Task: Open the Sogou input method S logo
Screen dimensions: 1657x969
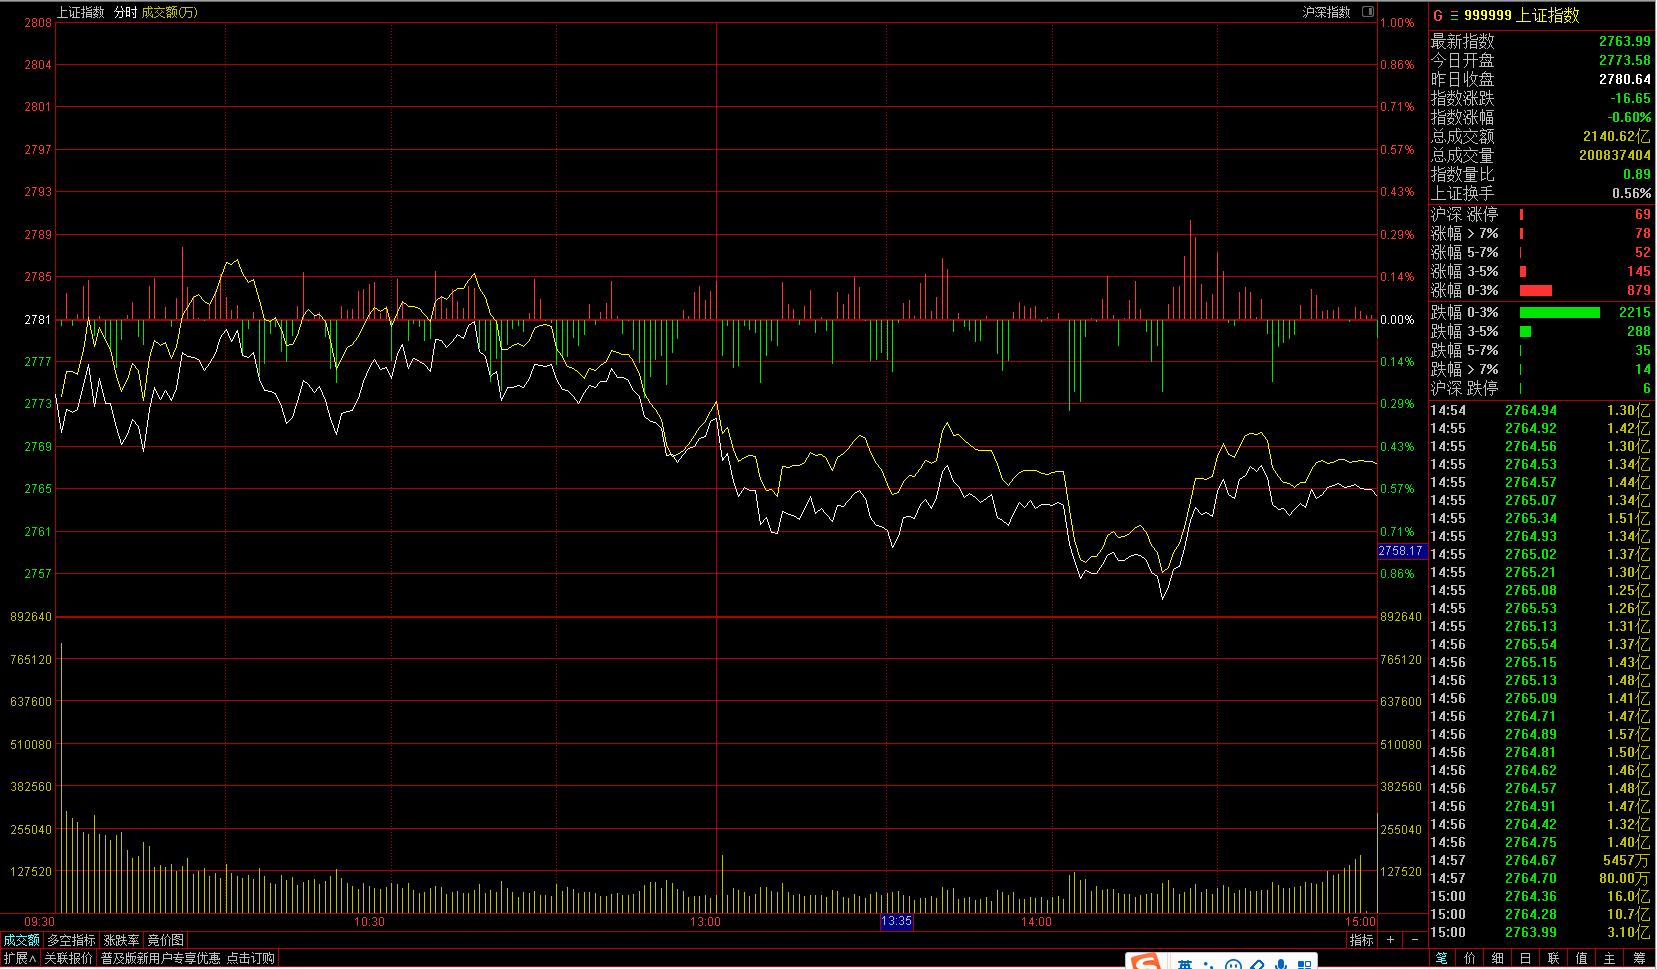Action: [x=1145, y=962]
